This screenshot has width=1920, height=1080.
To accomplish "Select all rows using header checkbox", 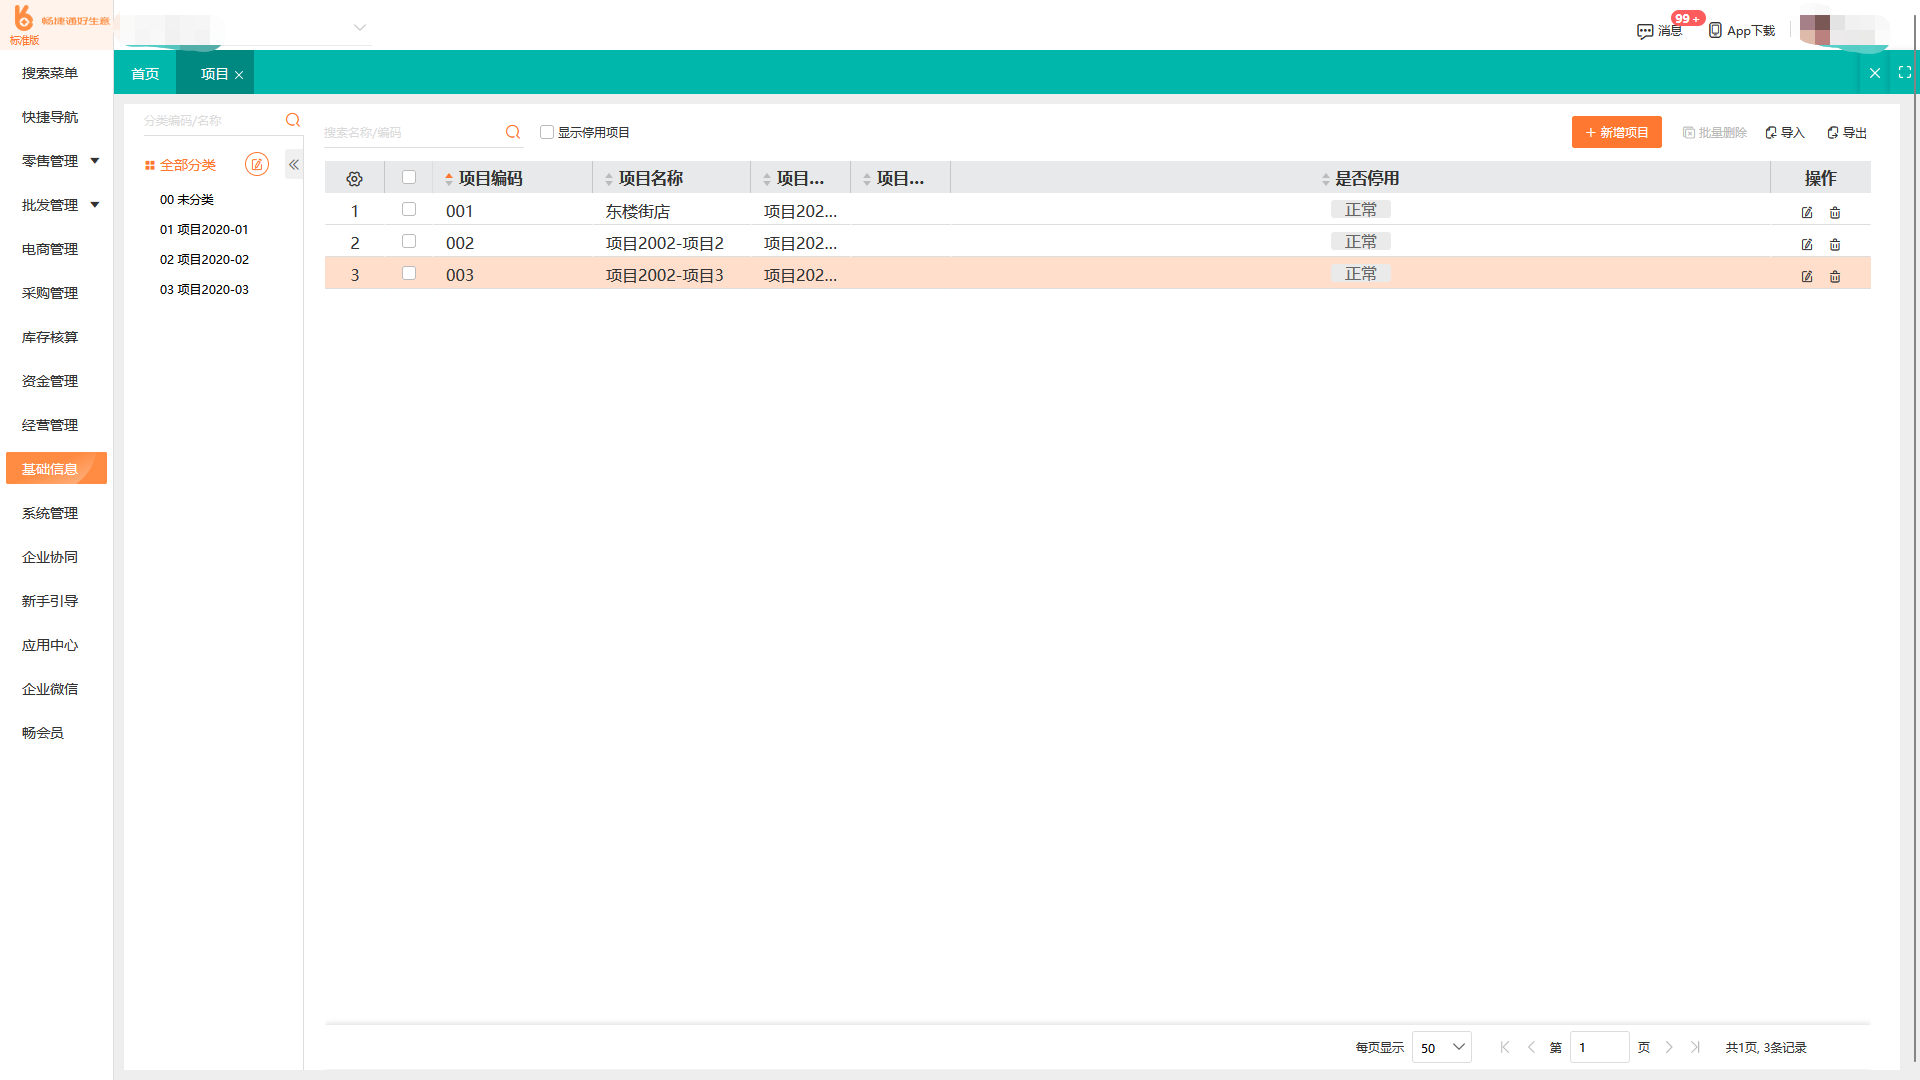I will coord(410,177).
